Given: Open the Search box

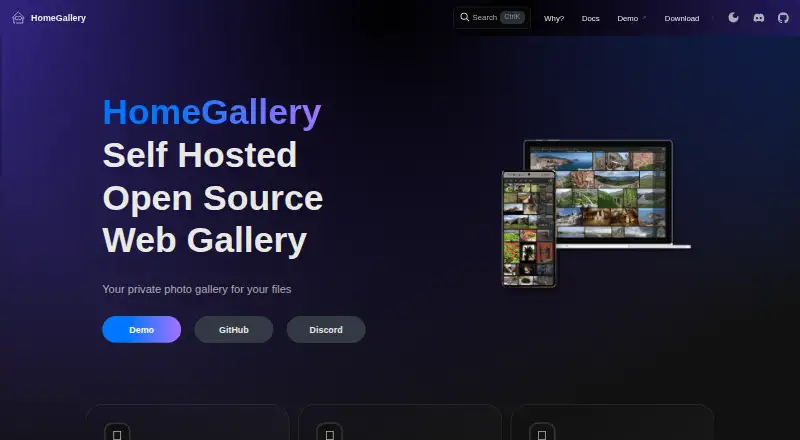Looking at the screenshot, I should pos(492,17).
